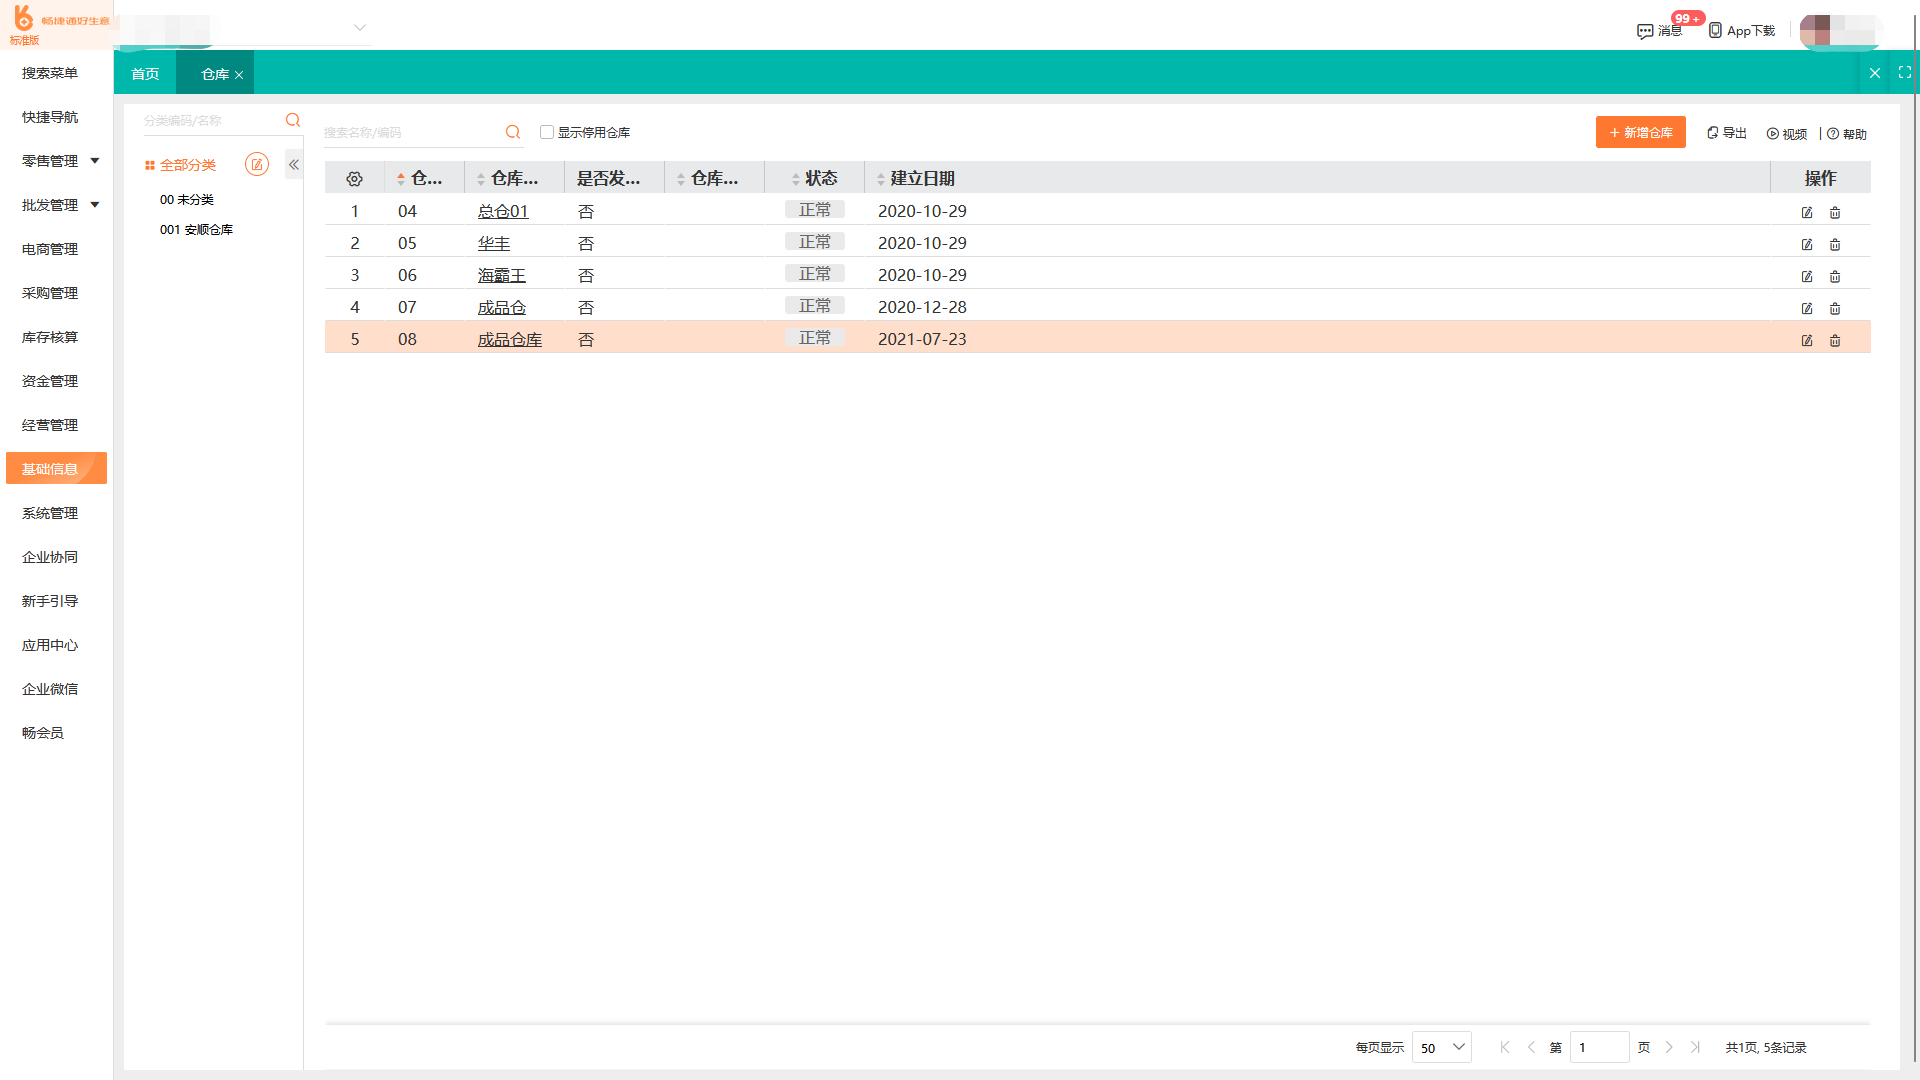The width and height of the screenshot is (1920, 1080).
Task: Click the edit icon for 总仓01
Action: [x=1807, y=211]
